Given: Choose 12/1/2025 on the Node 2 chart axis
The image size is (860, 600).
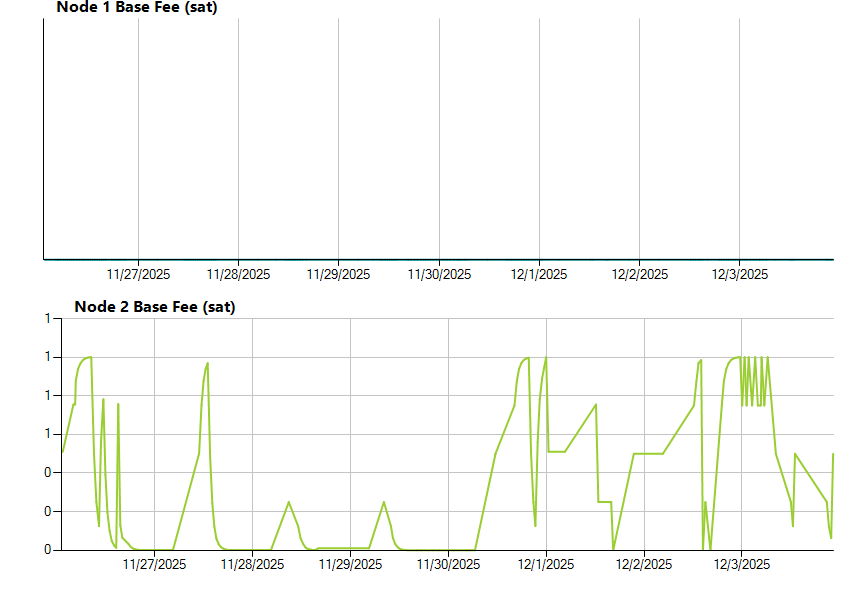Looking at the screenshot, I should (x=546, y=565).
